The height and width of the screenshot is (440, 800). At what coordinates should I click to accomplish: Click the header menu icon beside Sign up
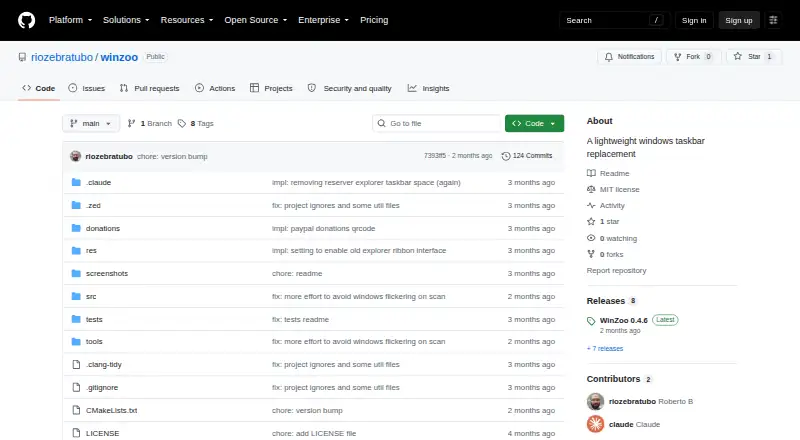click(x=773, y=20)
